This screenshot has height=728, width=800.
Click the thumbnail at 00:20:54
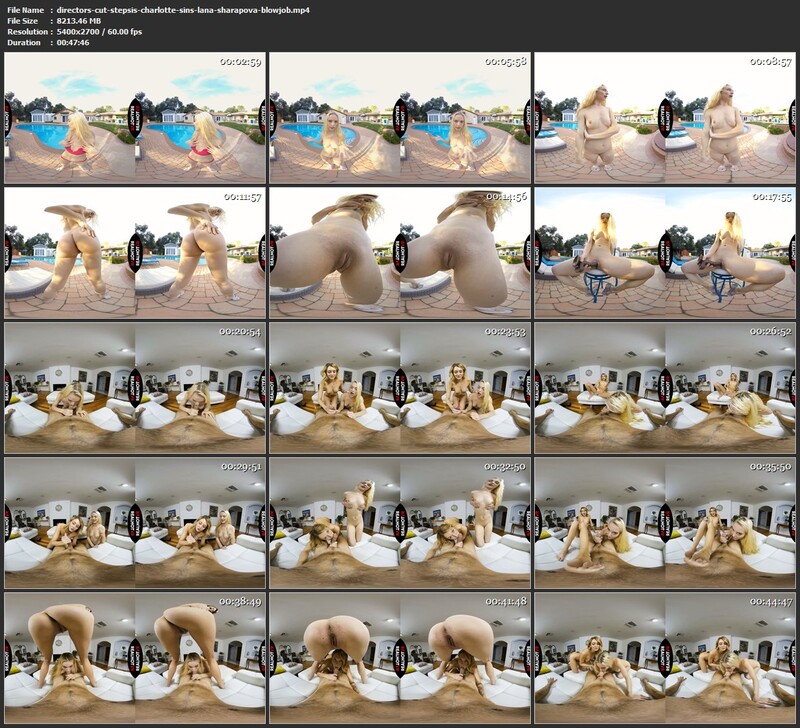[135, 387]
